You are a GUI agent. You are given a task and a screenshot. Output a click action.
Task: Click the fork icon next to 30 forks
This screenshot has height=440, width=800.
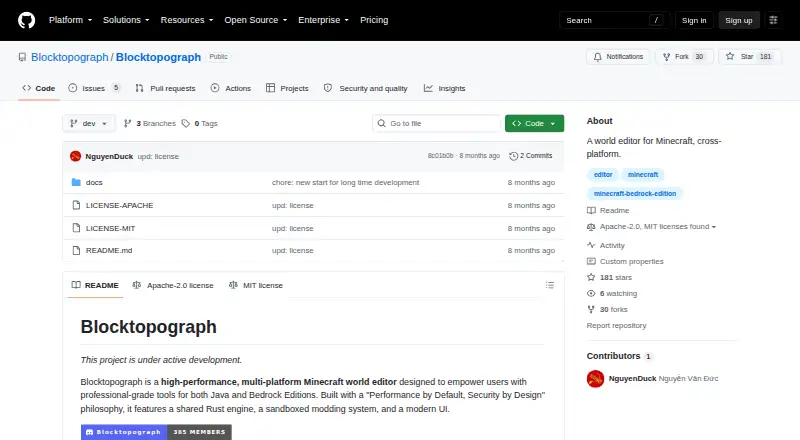[x=591, y=309]
